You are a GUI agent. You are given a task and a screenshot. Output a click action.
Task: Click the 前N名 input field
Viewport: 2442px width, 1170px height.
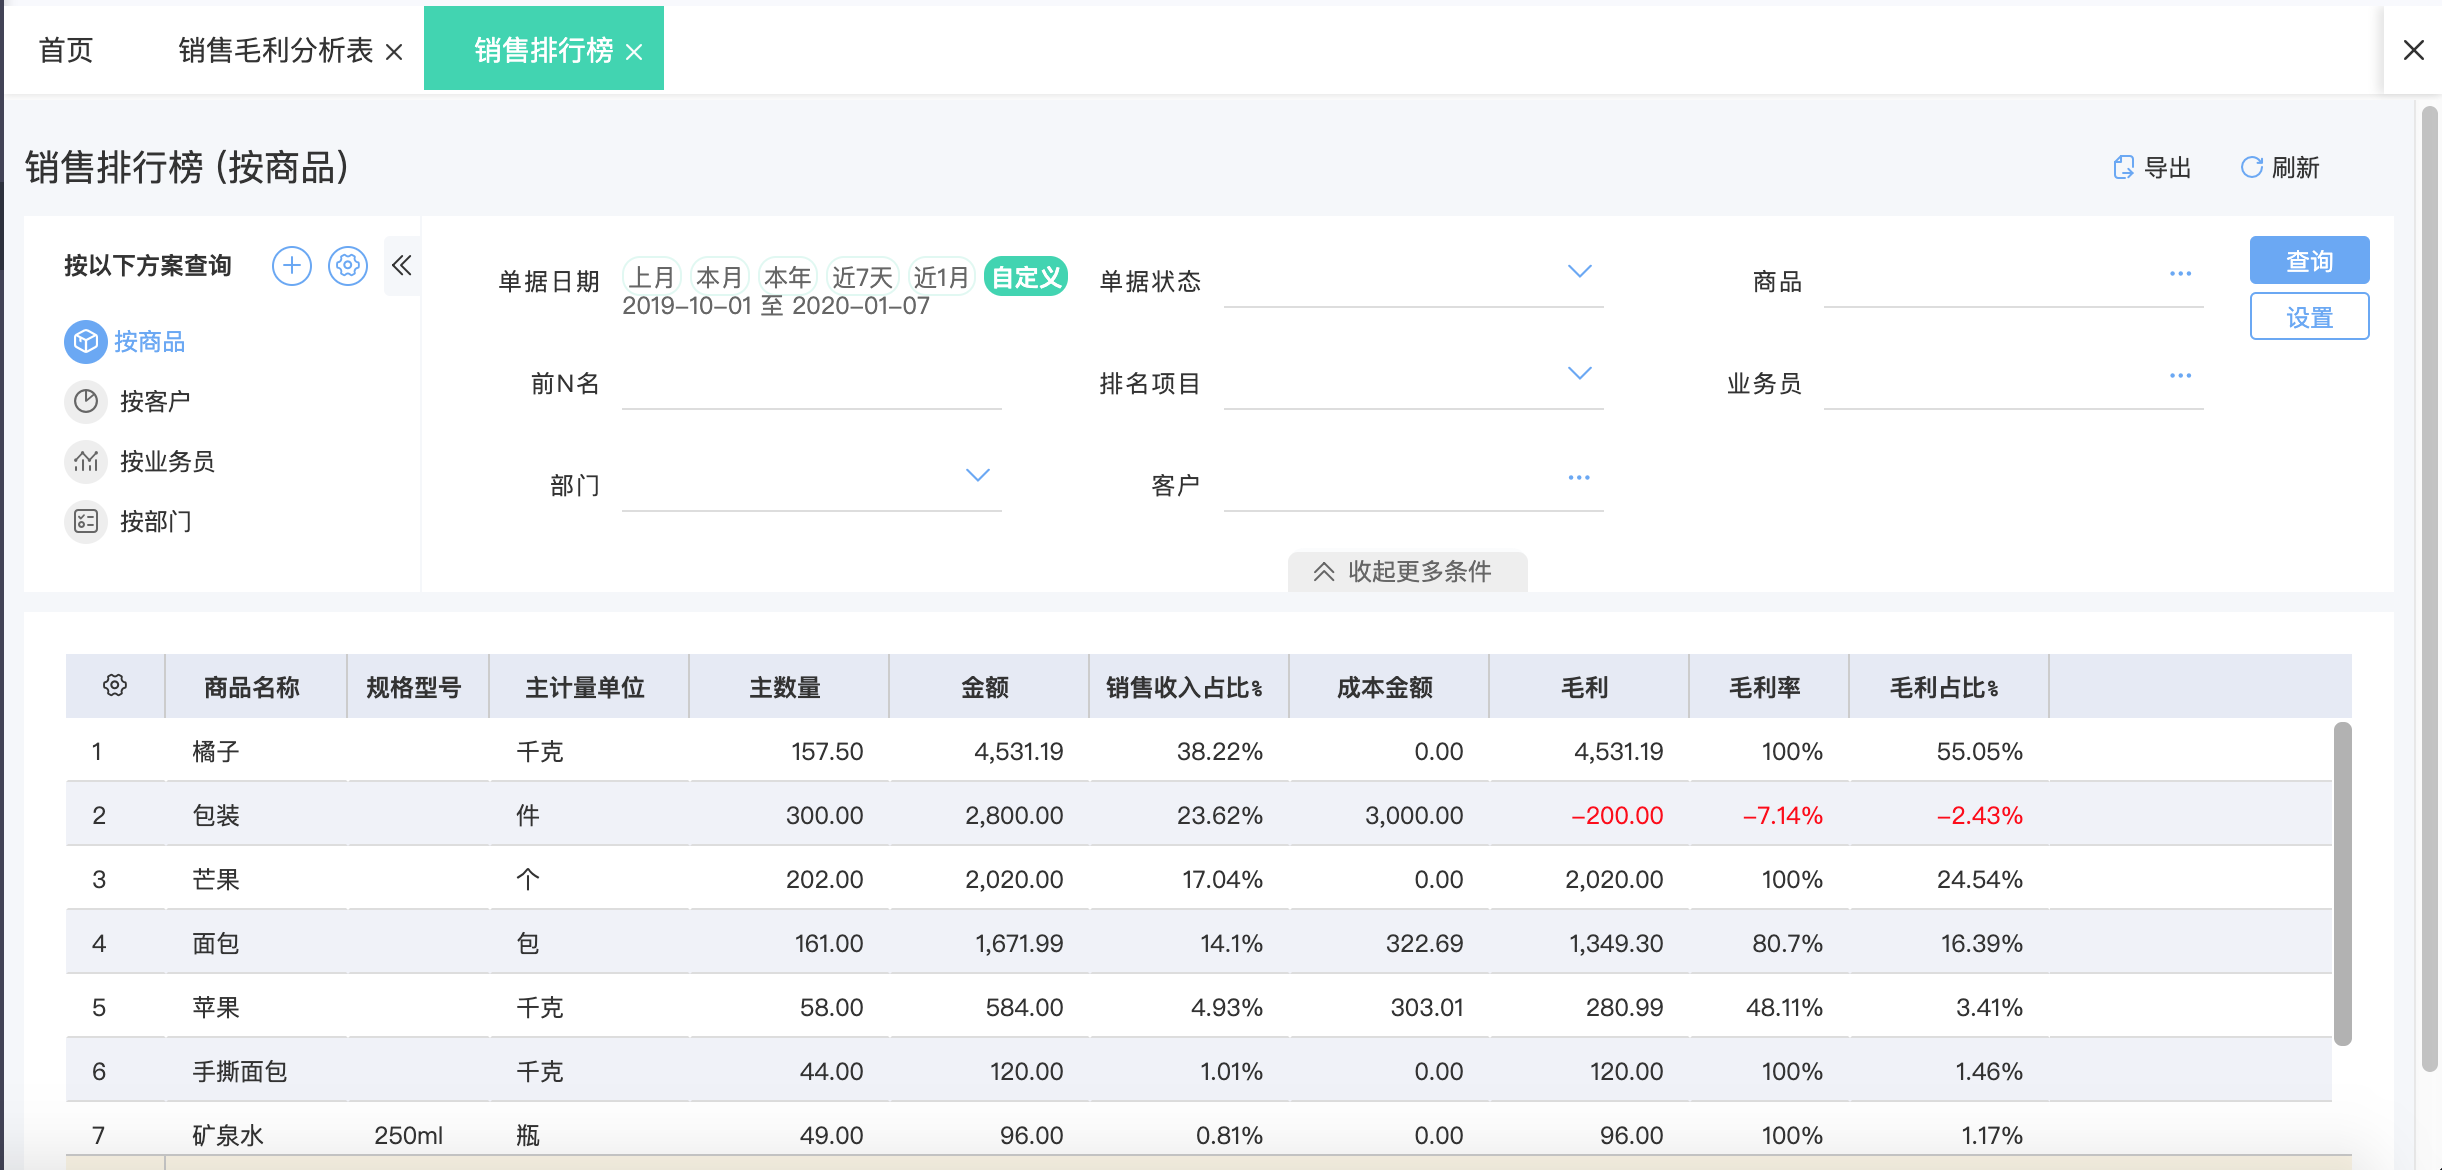point(810,386)
